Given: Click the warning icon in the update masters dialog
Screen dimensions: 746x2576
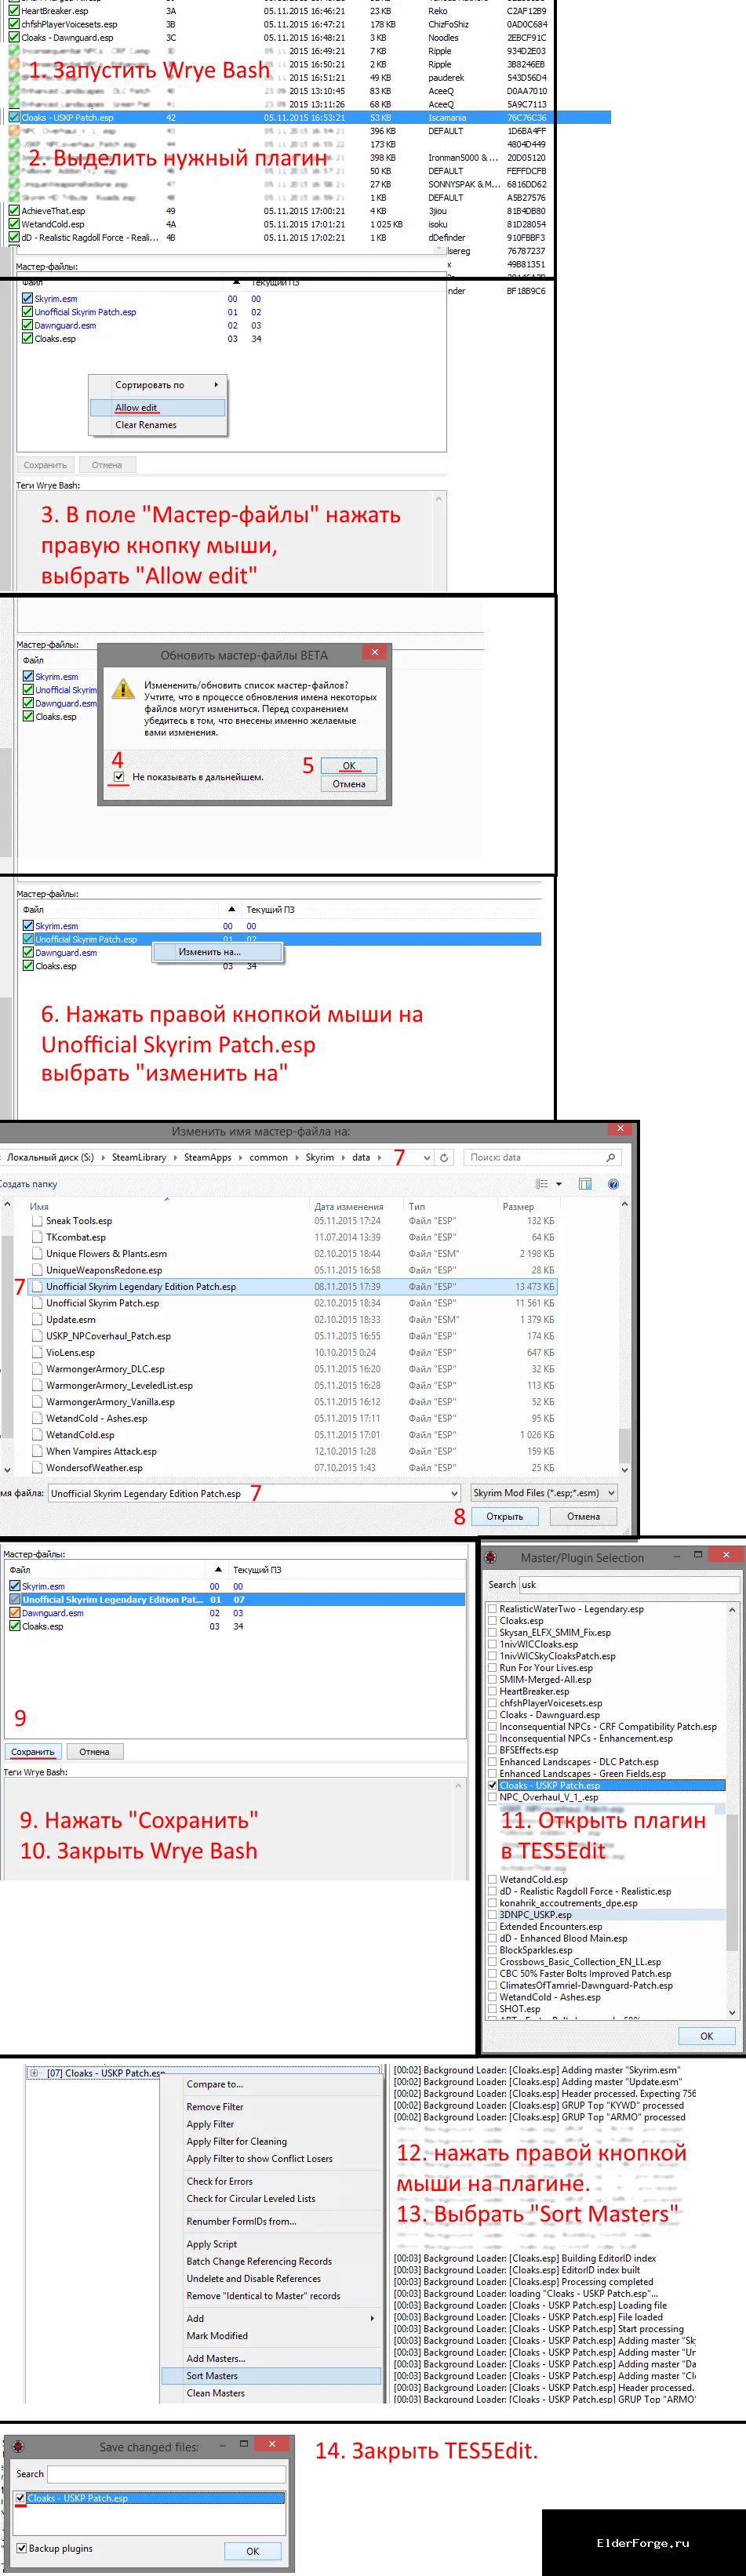Looking at the screenshot, I should click(122, 689).
